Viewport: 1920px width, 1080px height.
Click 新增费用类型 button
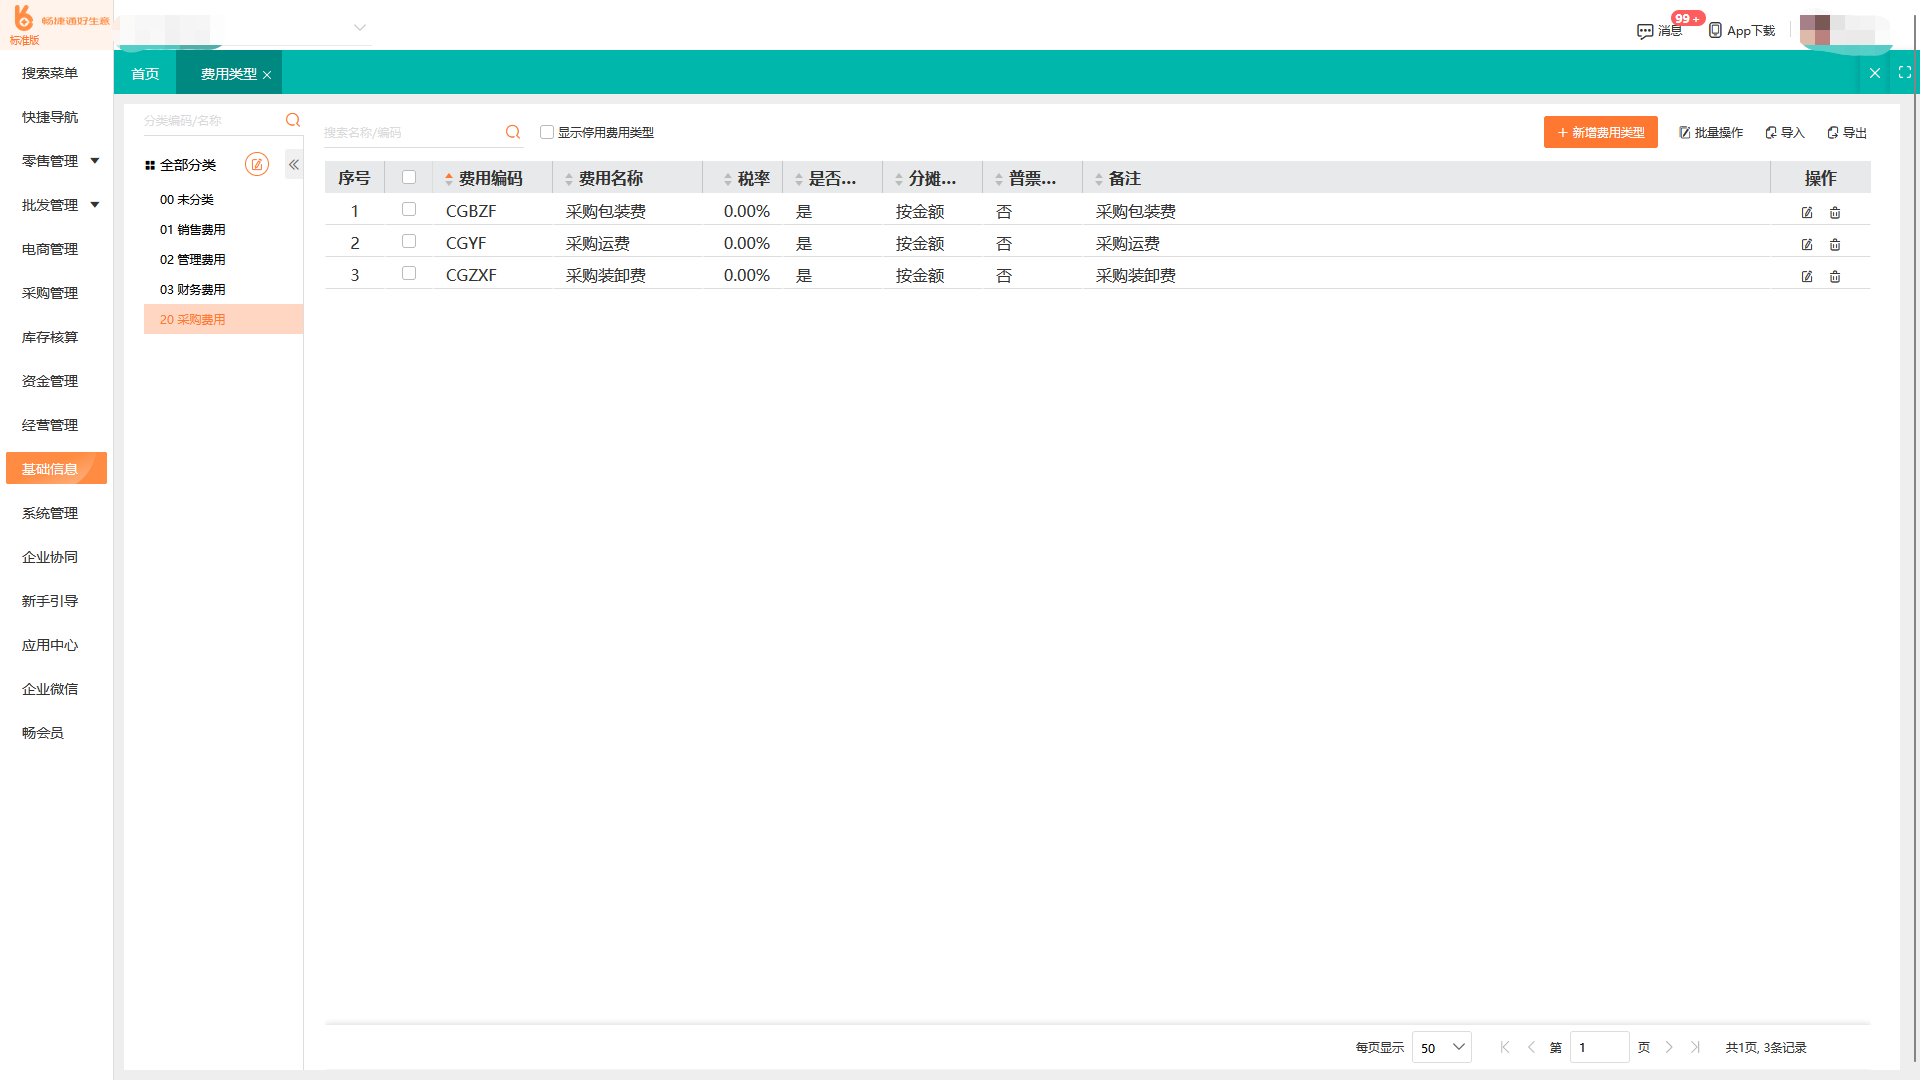pos(1601,131)
